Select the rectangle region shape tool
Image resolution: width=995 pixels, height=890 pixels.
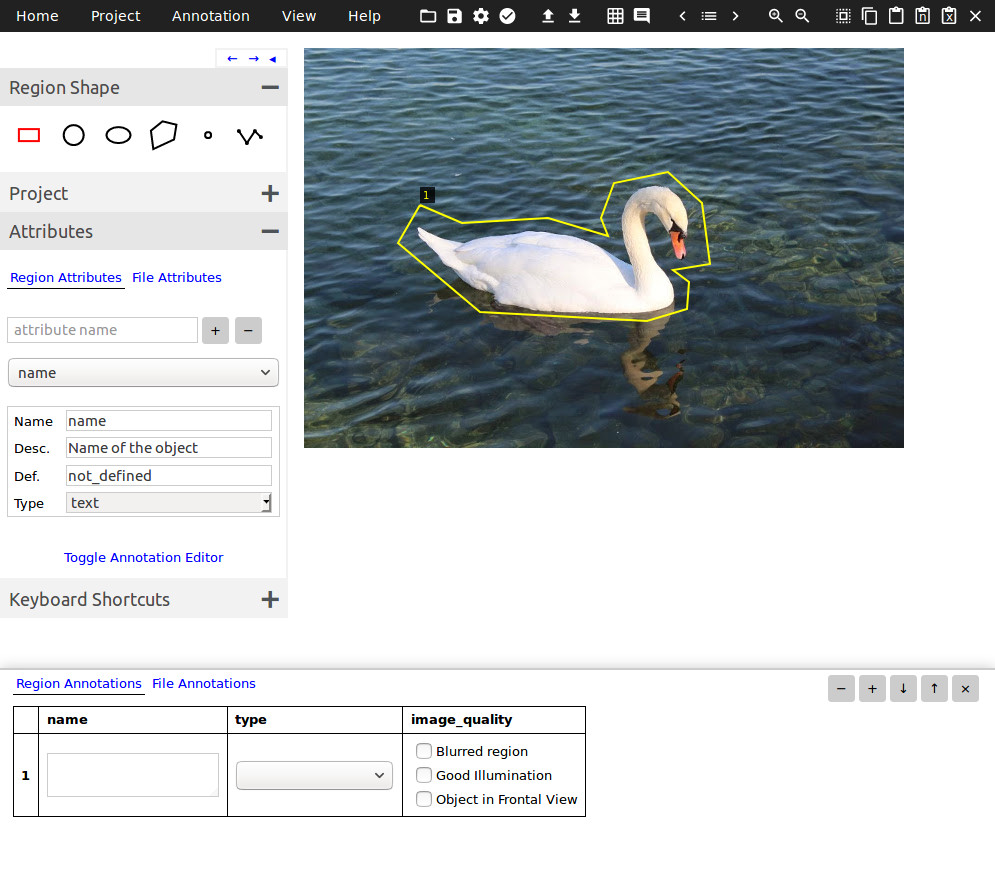[29, 135]
